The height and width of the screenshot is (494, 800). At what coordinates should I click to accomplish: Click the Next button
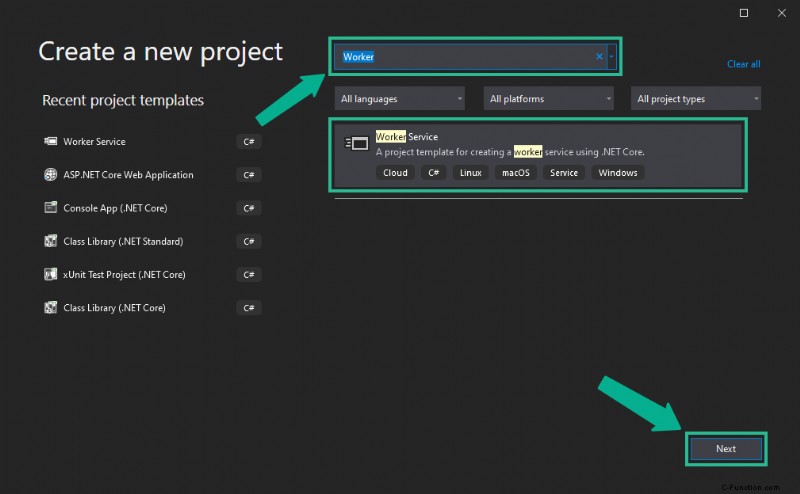click(726, 449)
